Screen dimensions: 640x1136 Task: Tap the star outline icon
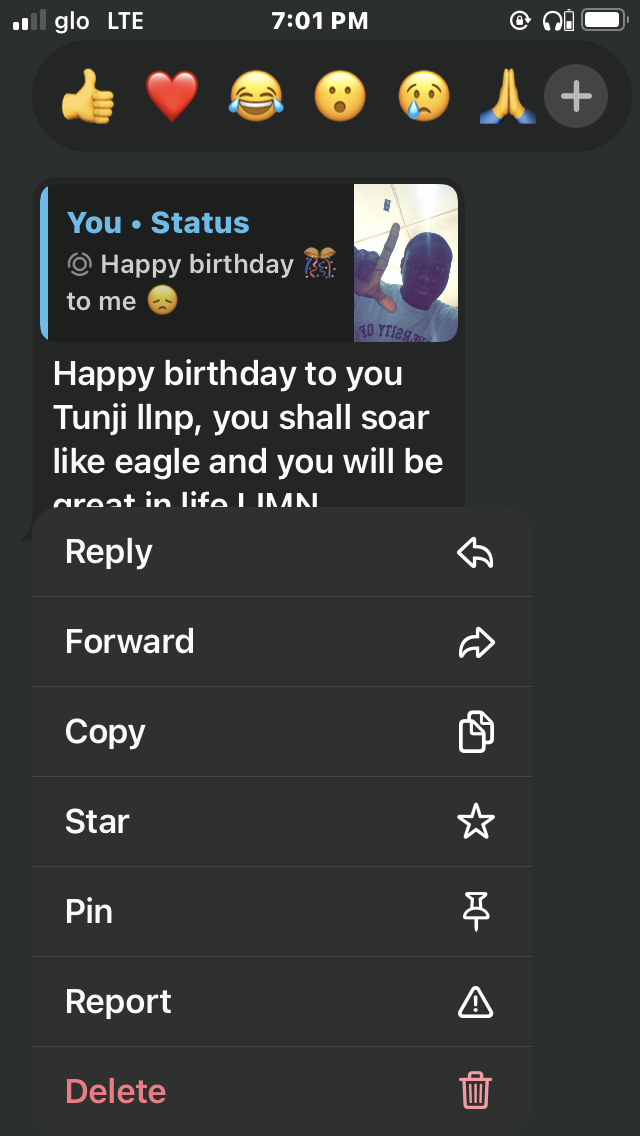(x=475, y=822)
